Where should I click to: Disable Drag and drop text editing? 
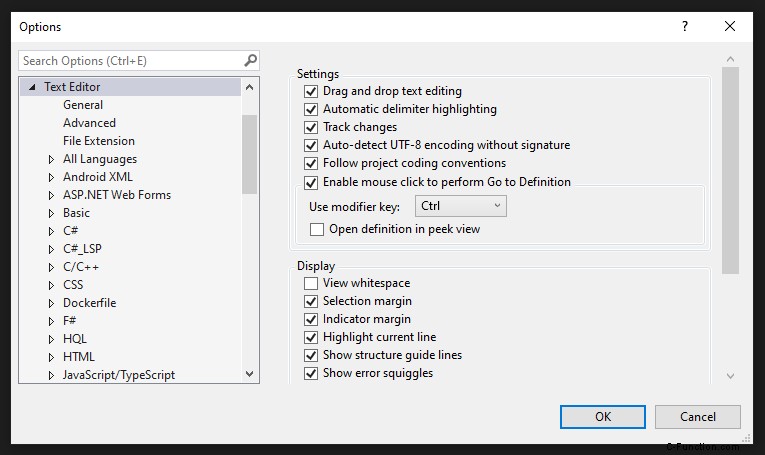(x=311, y=91)
